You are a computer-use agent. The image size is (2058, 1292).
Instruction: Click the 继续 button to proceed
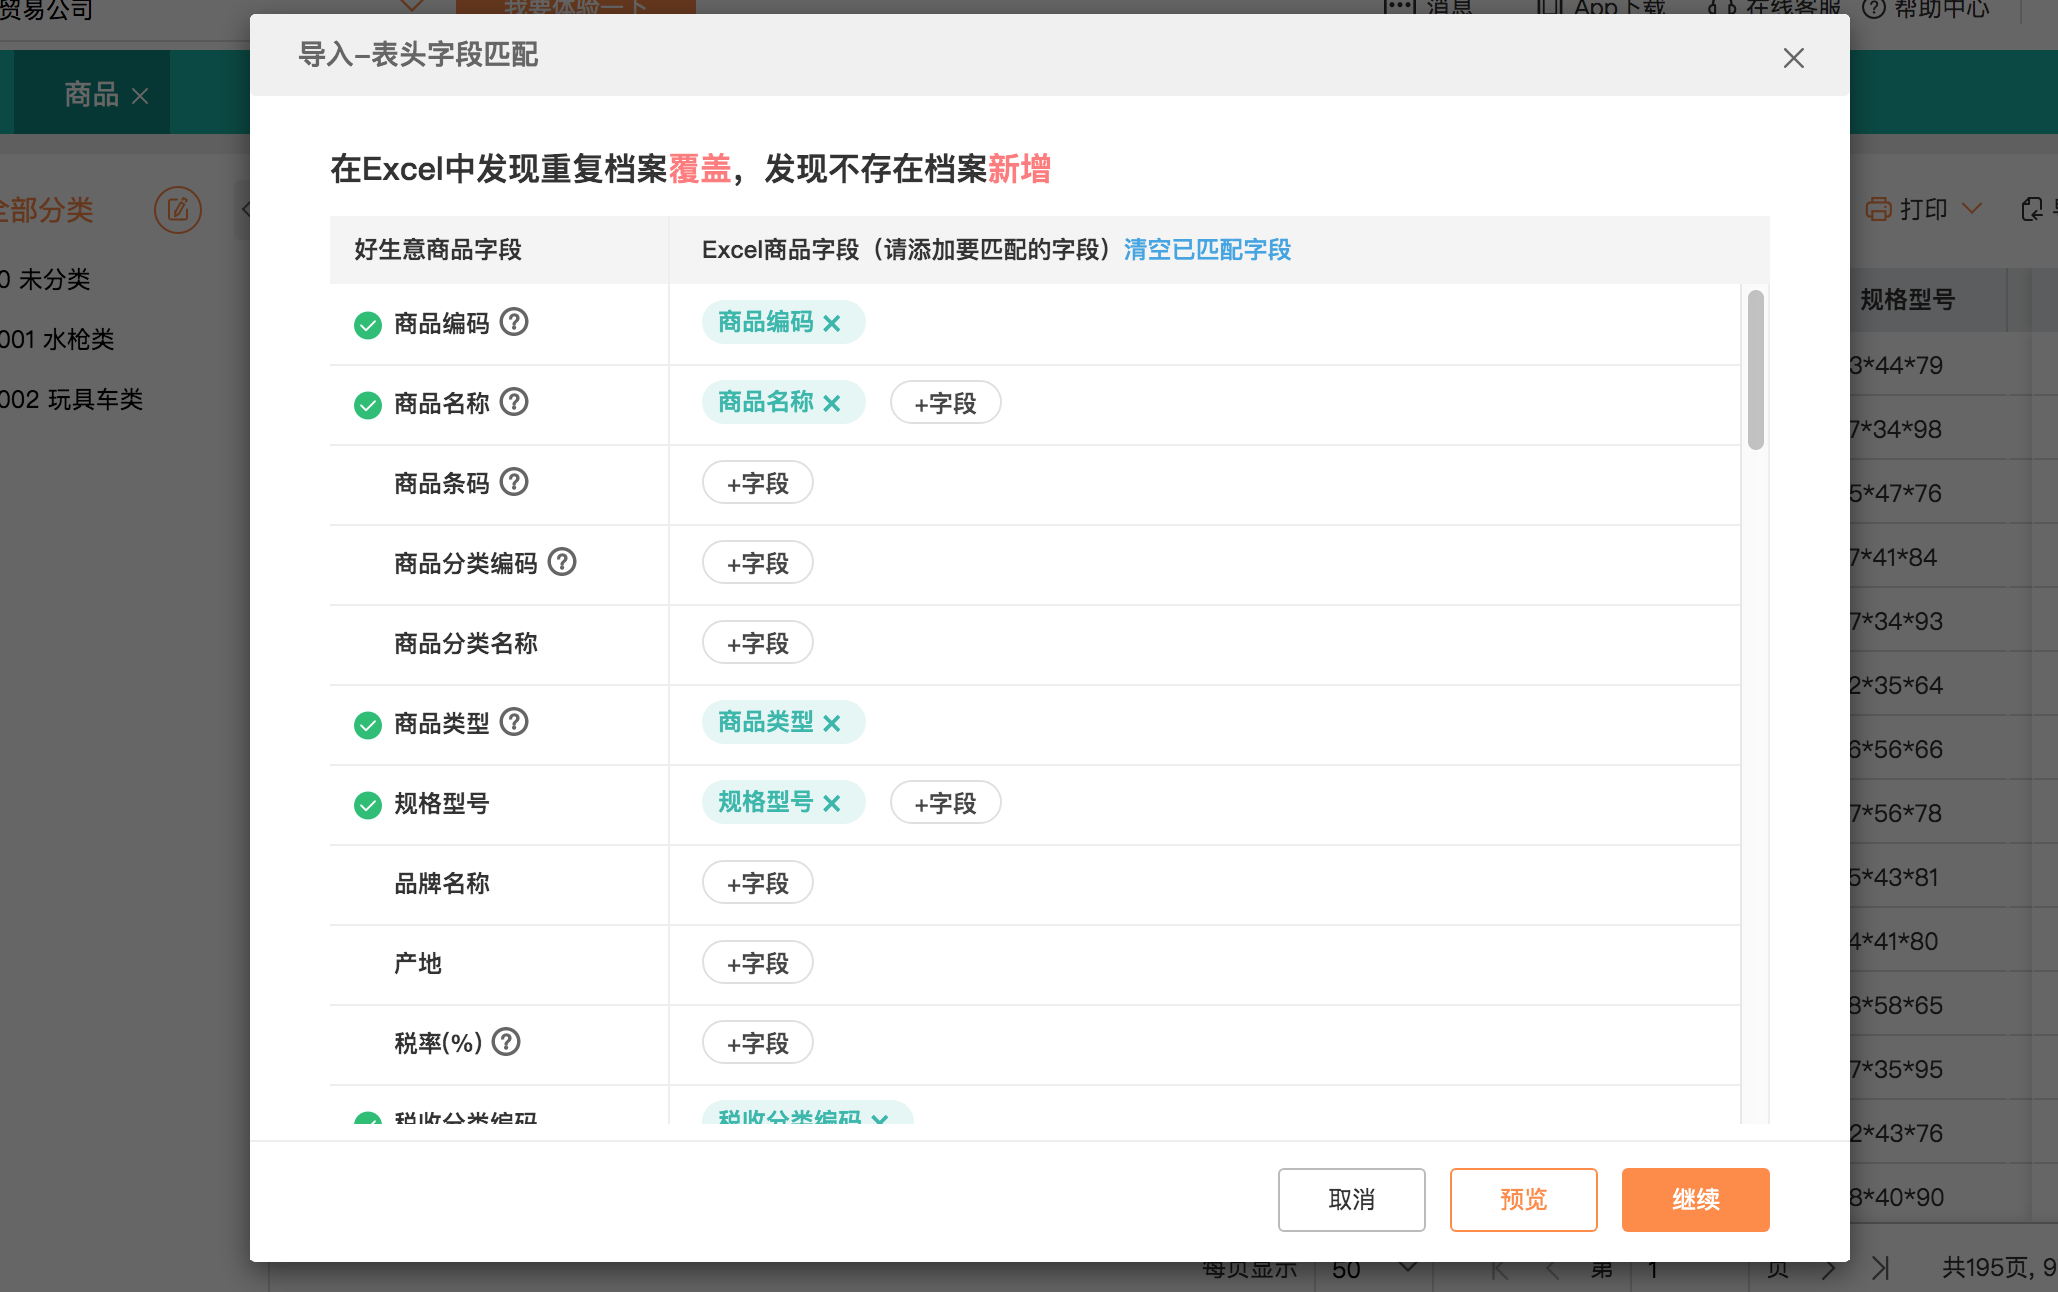pos(1695,1198)
